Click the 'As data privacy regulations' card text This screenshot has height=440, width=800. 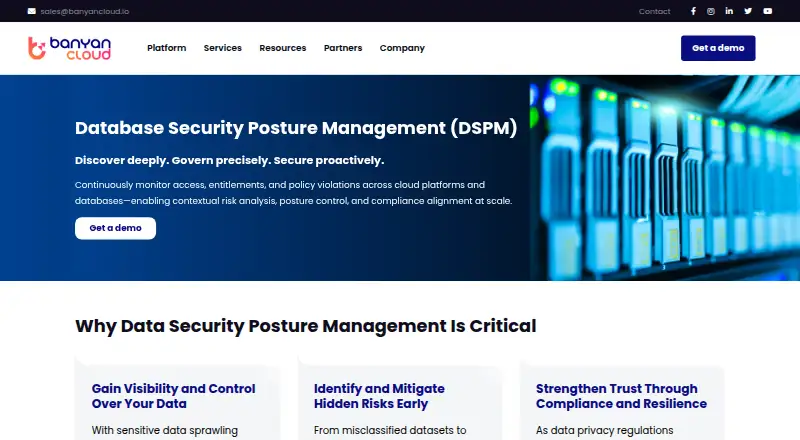click(605, 431)
